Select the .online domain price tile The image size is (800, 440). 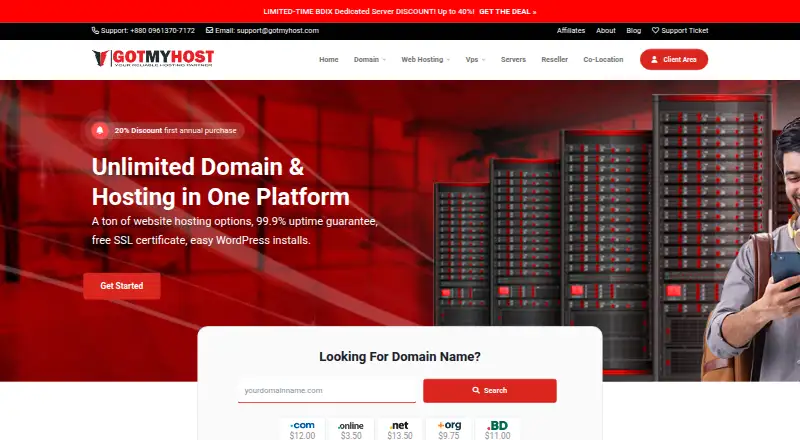tap(351, 430)
